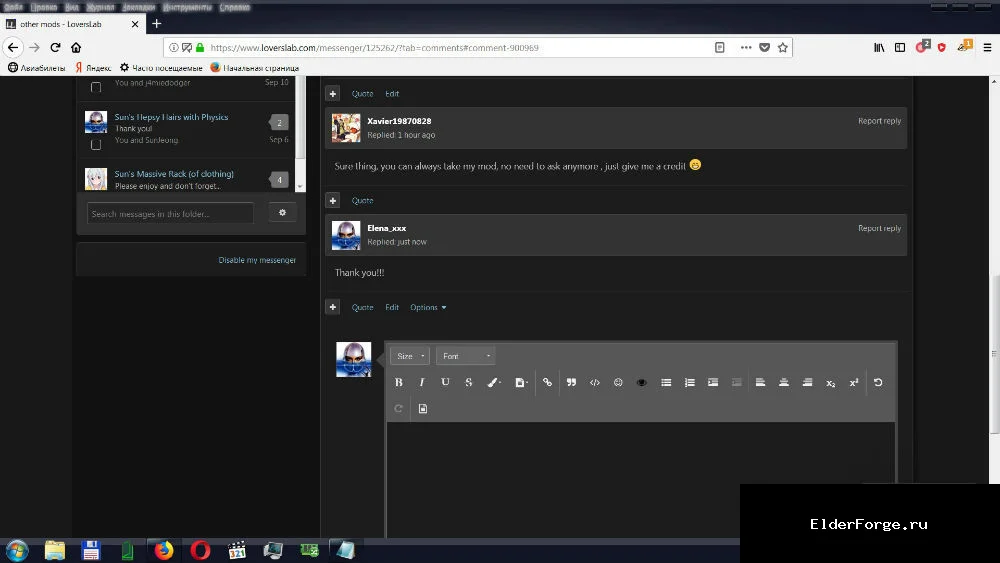
Task: Insert a spoiler using the eye icon
Action: coord(642,382)
